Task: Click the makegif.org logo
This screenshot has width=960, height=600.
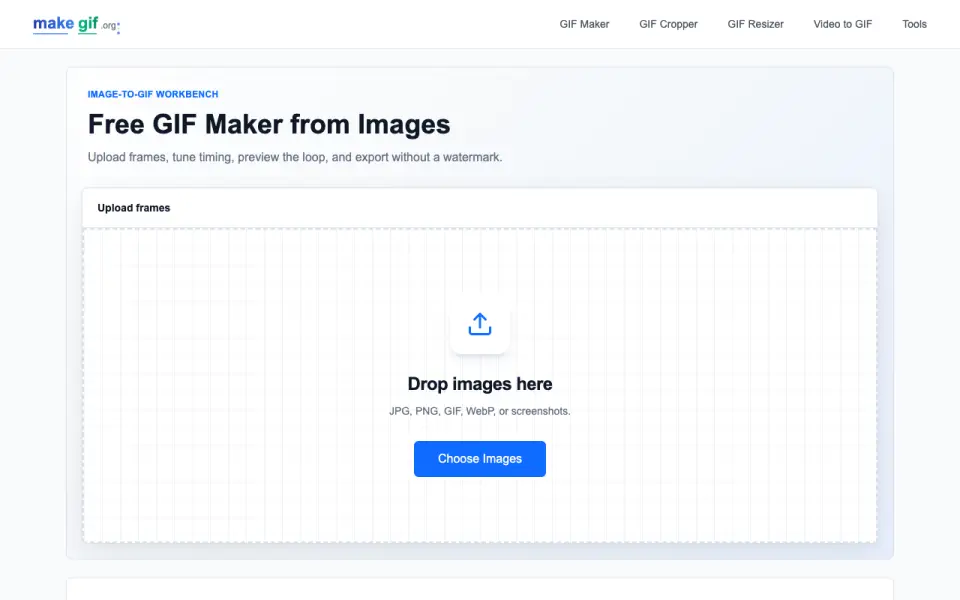Action: (77, 24)
